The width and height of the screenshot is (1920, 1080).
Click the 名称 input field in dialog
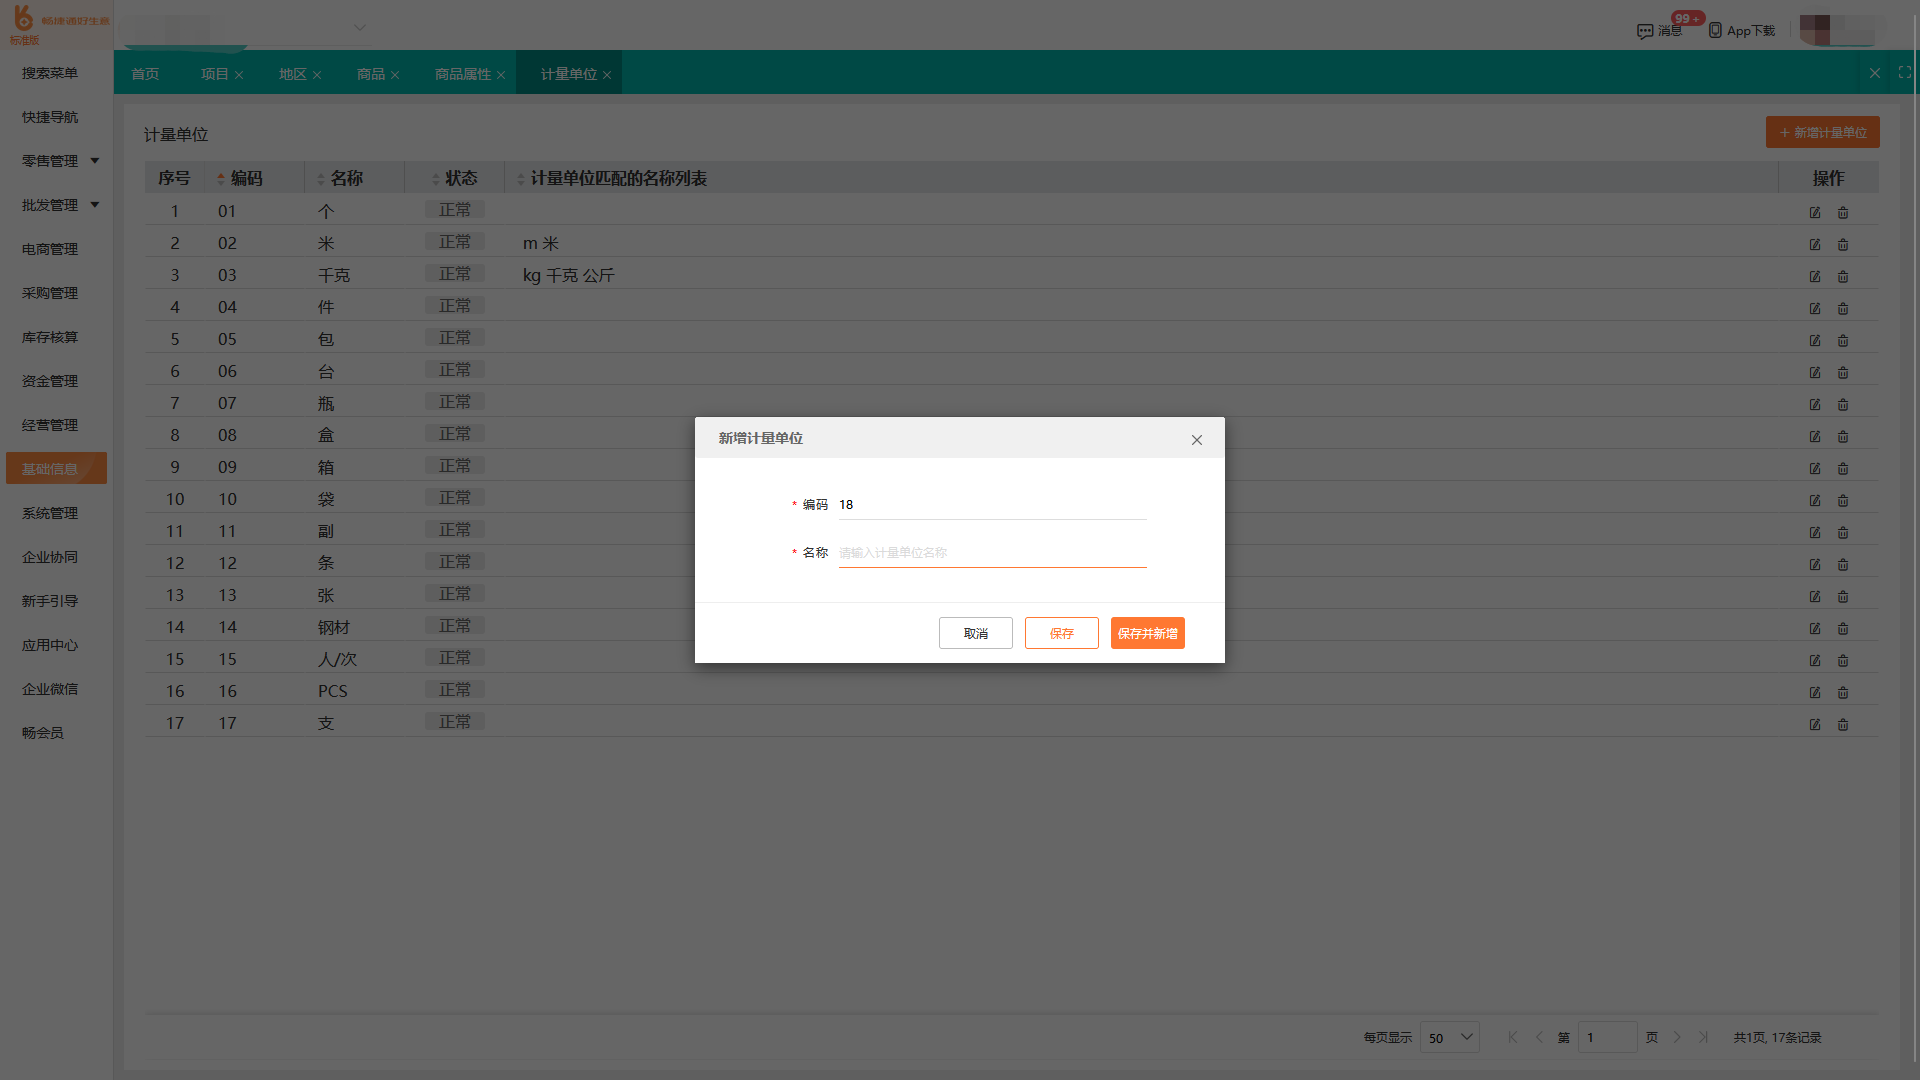coord(992,551)
